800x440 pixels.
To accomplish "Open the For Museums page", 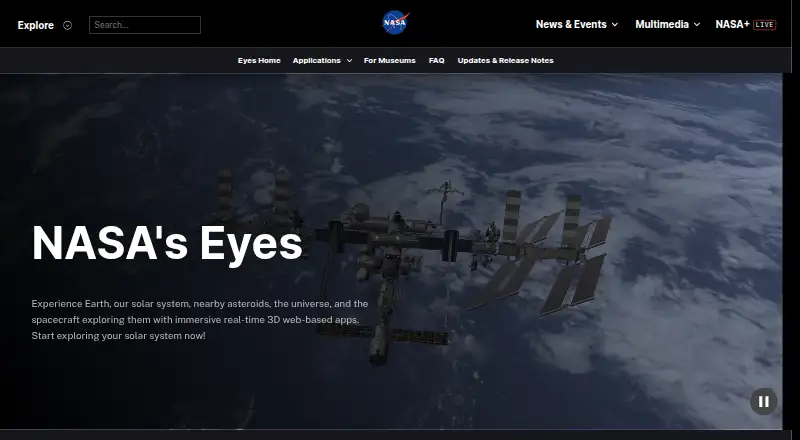I will [389, 60].
